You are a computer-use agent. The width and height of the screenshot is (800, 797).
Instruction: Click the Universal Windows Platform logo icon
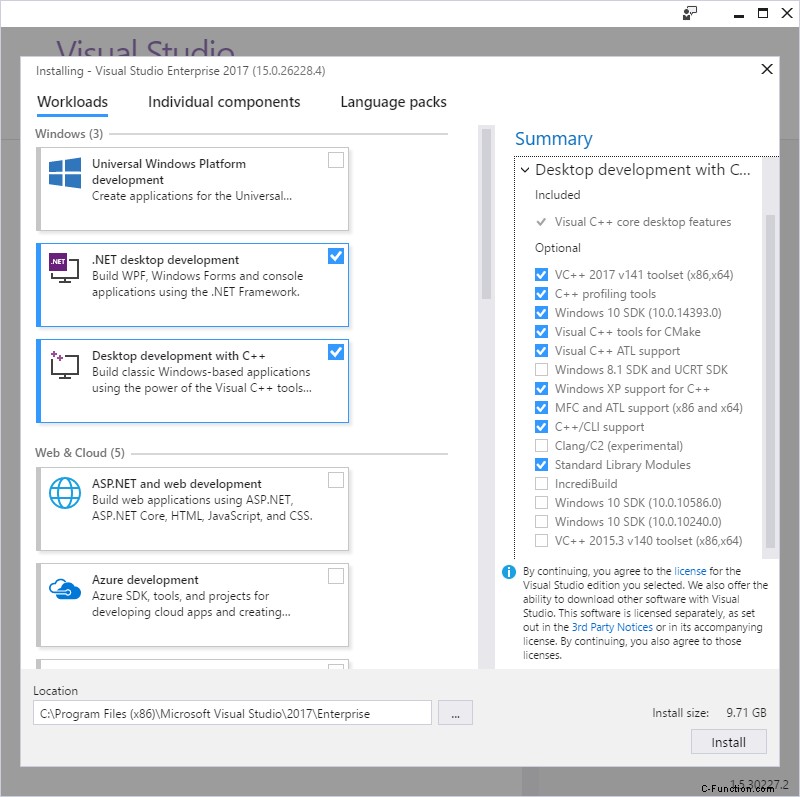pos(65,172)
